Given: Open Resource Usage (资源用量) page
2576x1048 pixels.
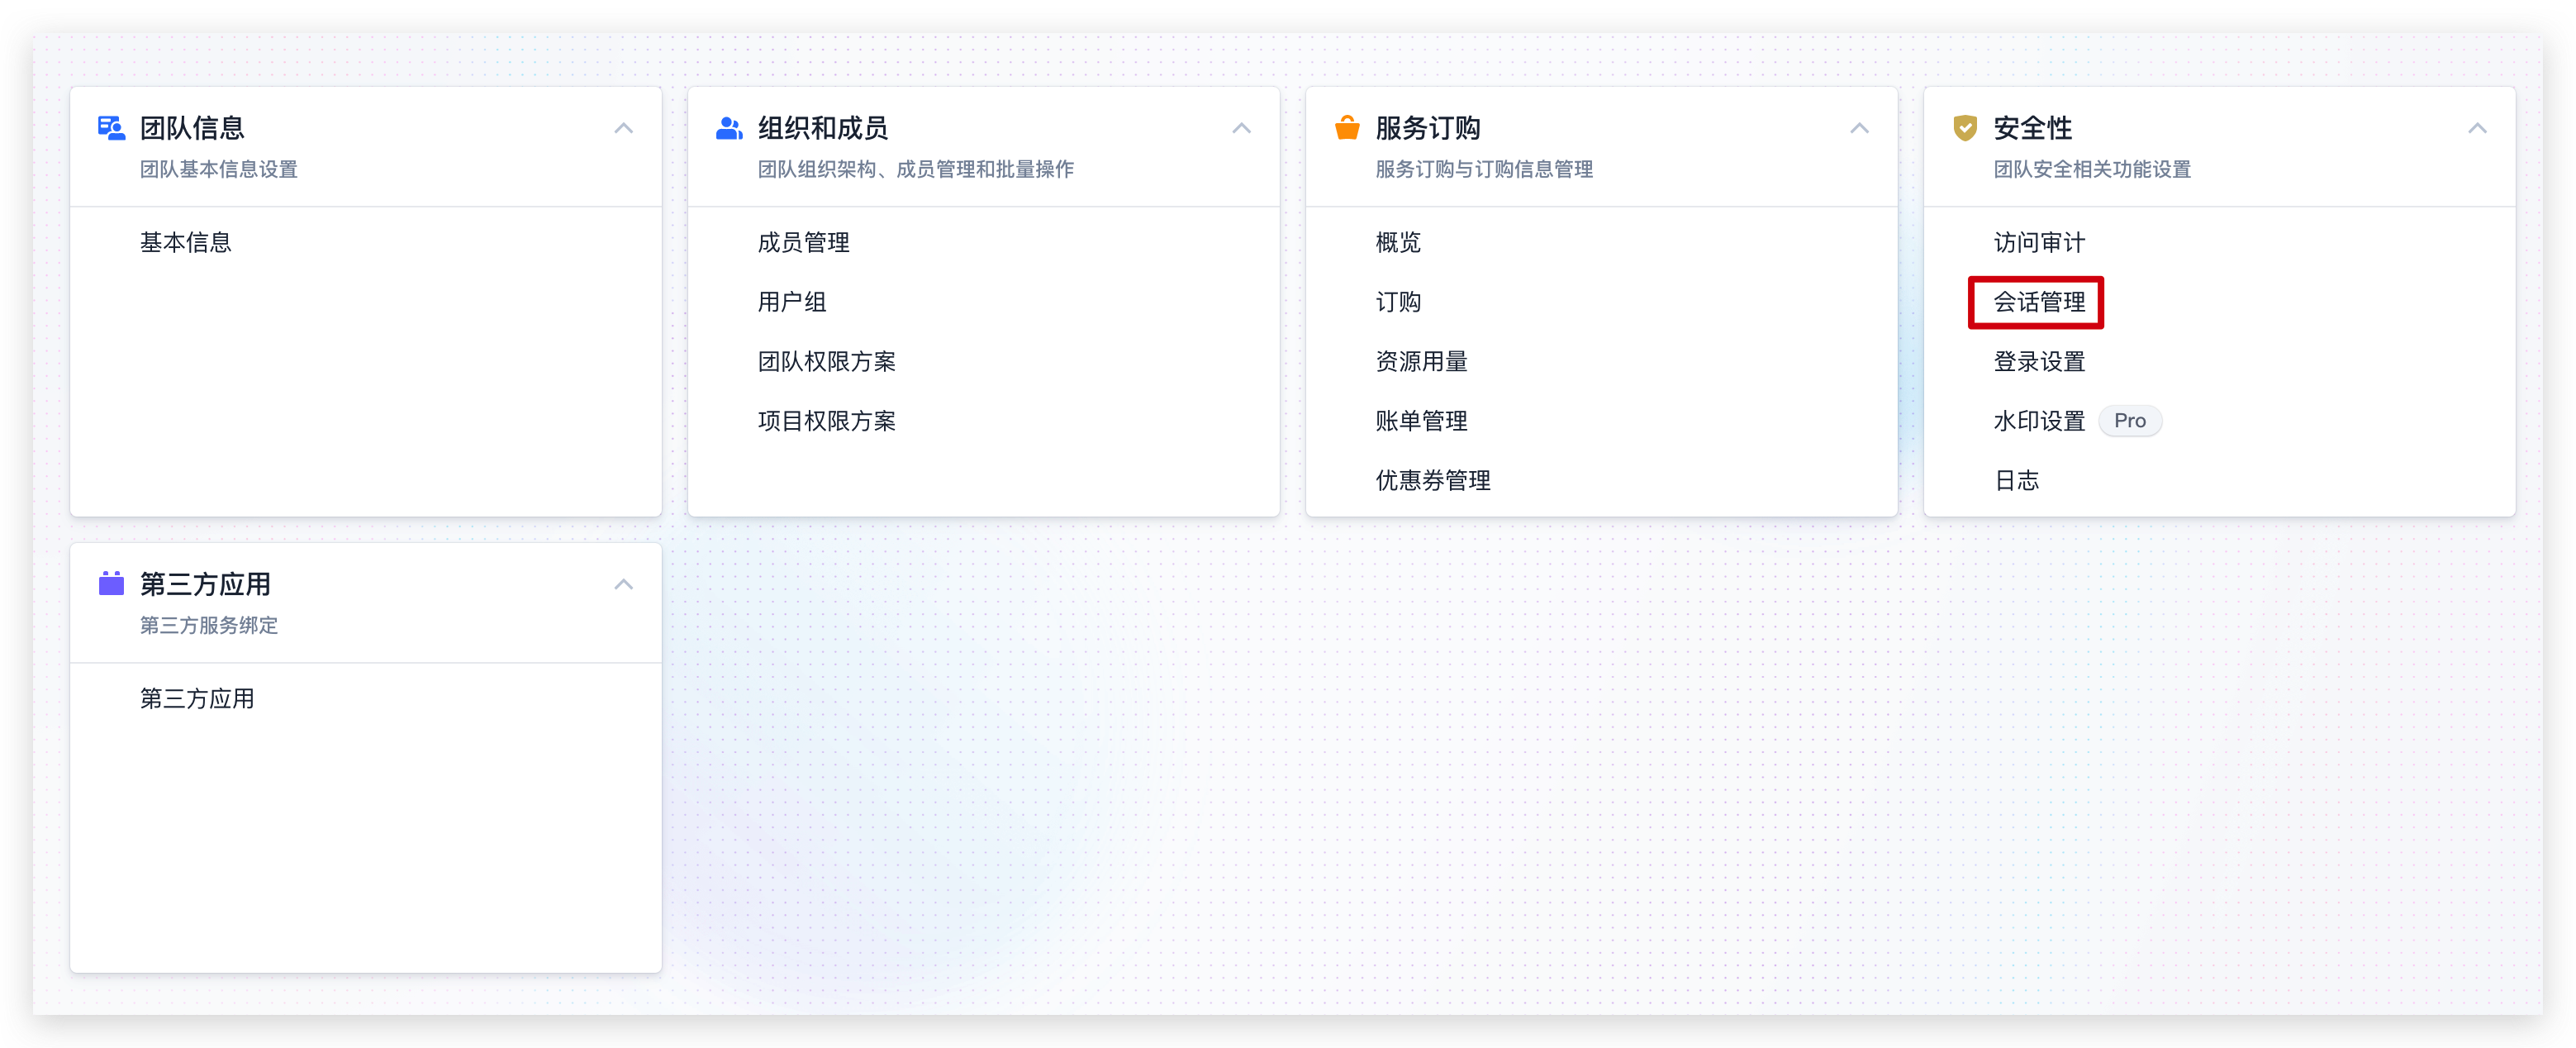Looking at the screenshot, I should pos(1421,361).
